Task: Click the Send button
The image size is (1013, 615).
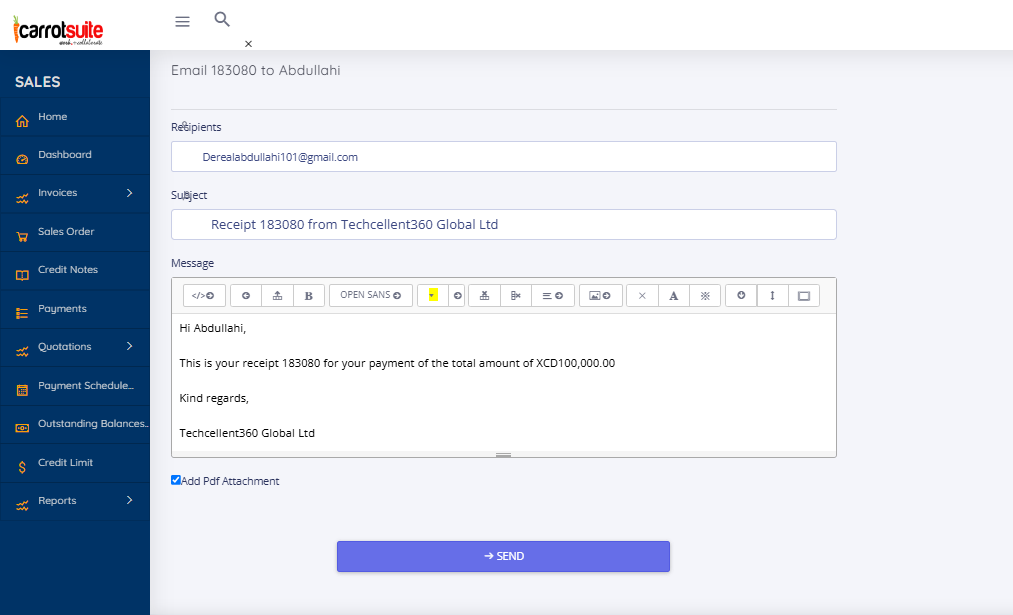Action: click(x=503, y=556)
